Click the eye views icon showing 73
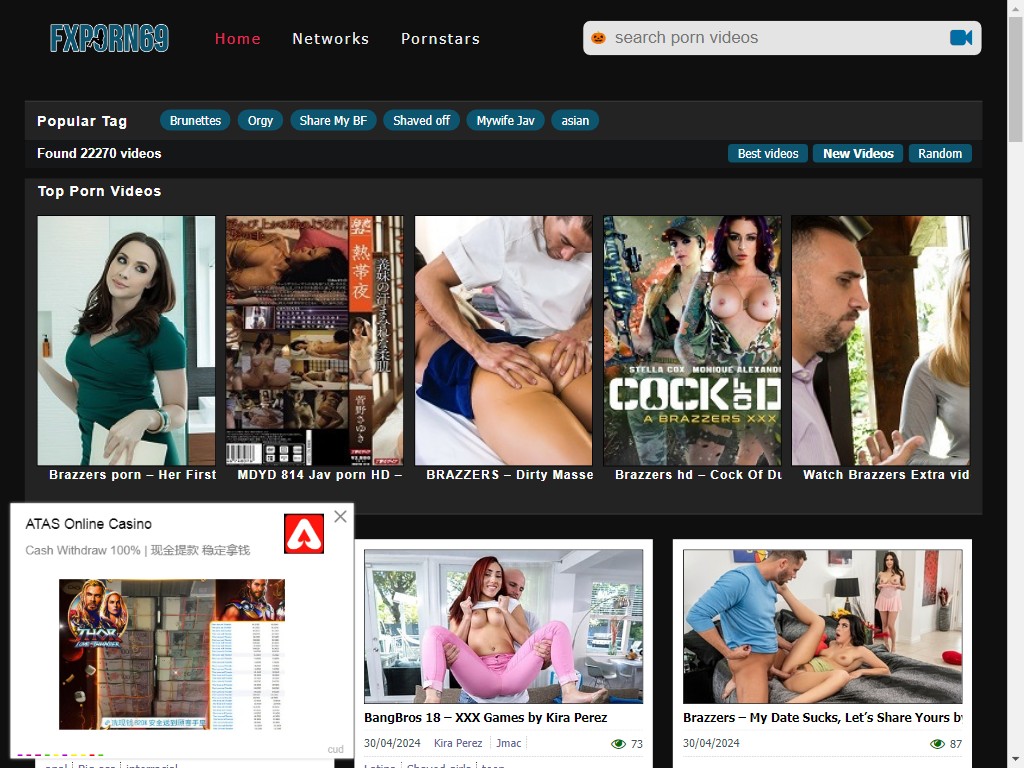This screenshot has height=768, width=1024. 618,744
